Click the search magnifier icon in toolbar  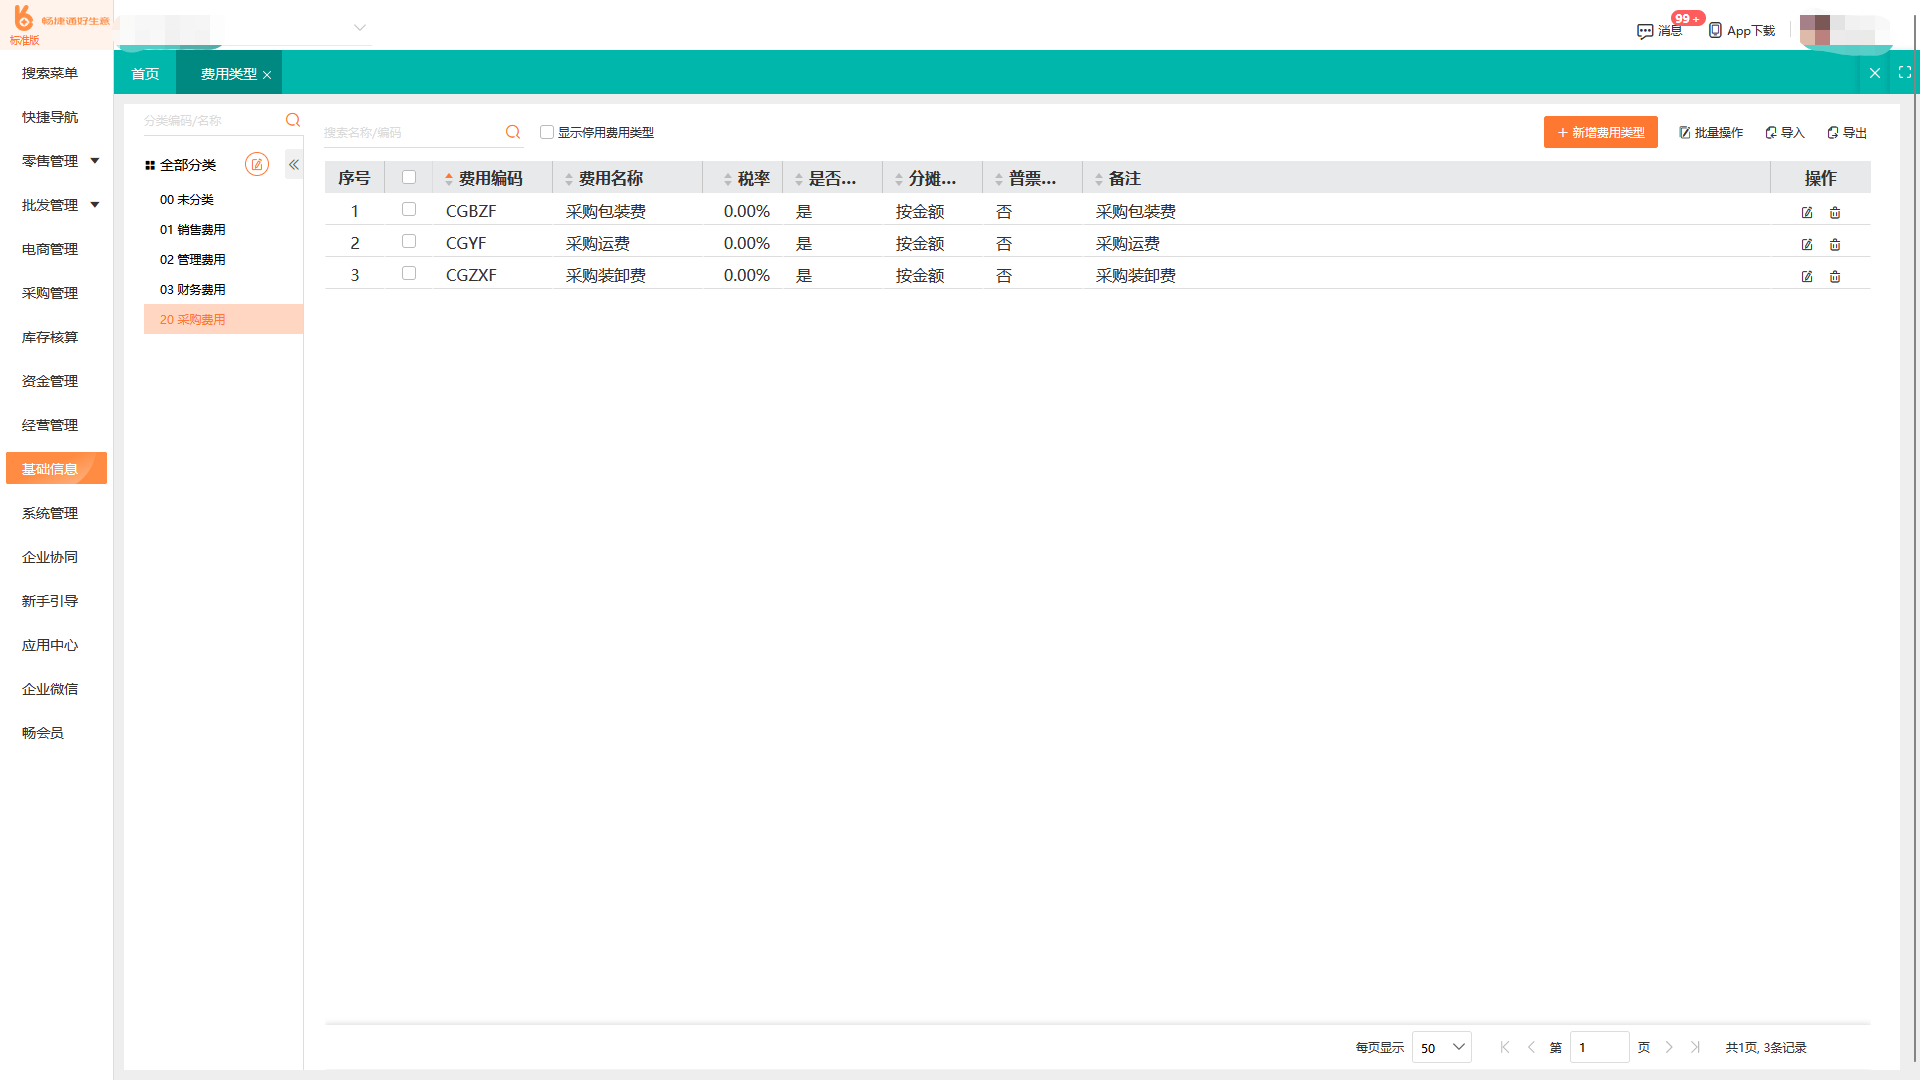(x=514, y=132)
